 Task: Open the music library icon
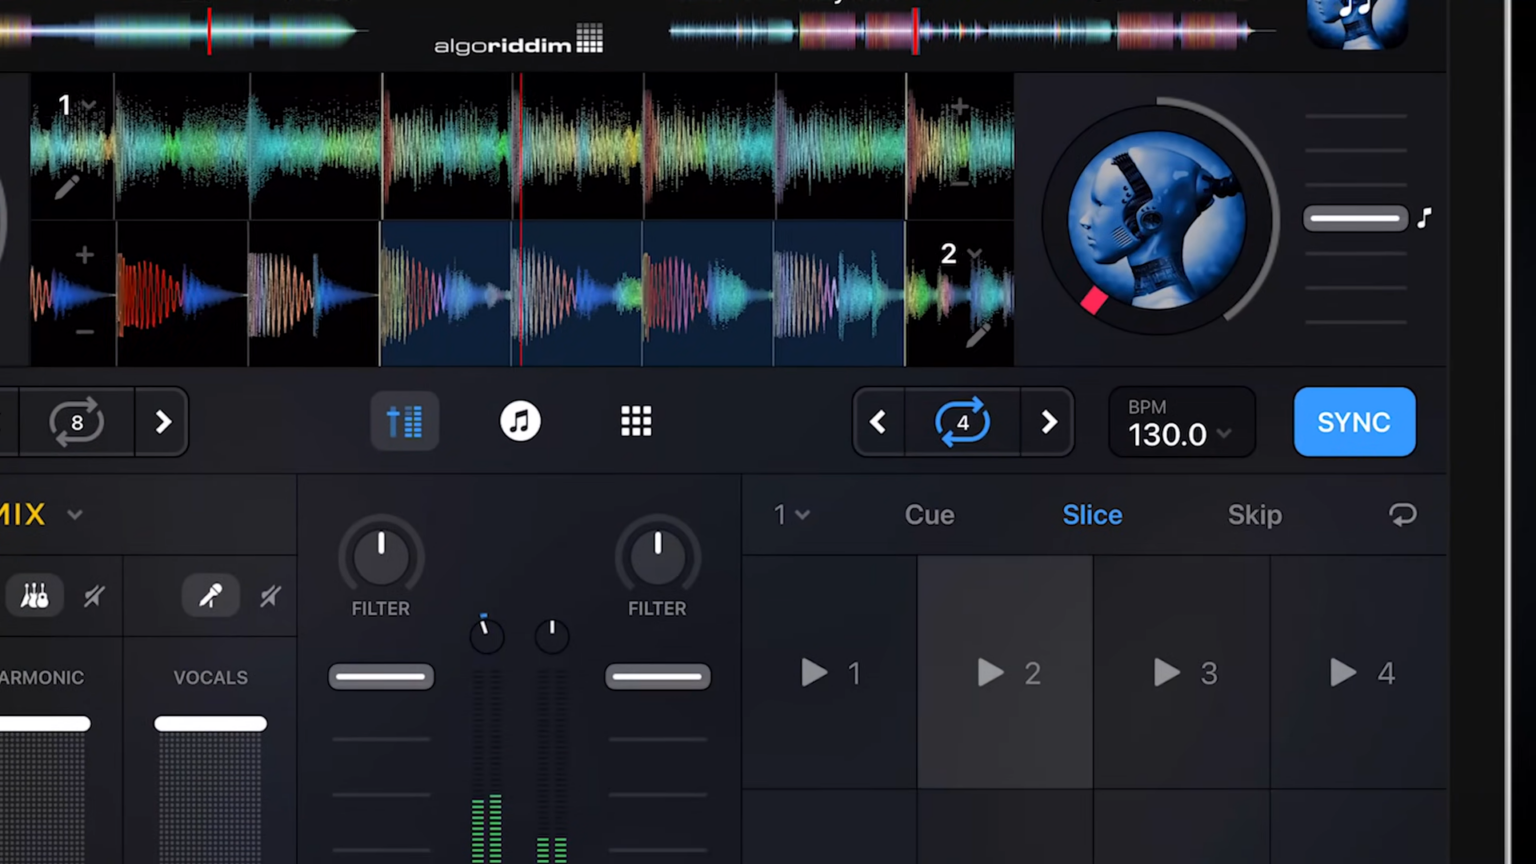pos(519,421)
